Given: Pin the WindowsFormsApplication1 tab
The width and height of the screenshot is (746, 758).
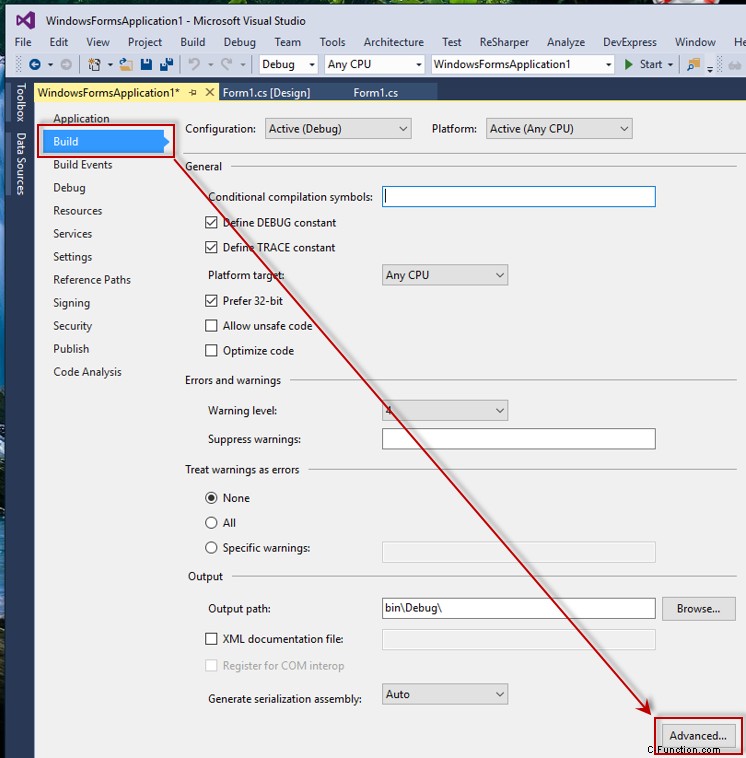Looking at the screenshot, I should click(x=193, y=92).
